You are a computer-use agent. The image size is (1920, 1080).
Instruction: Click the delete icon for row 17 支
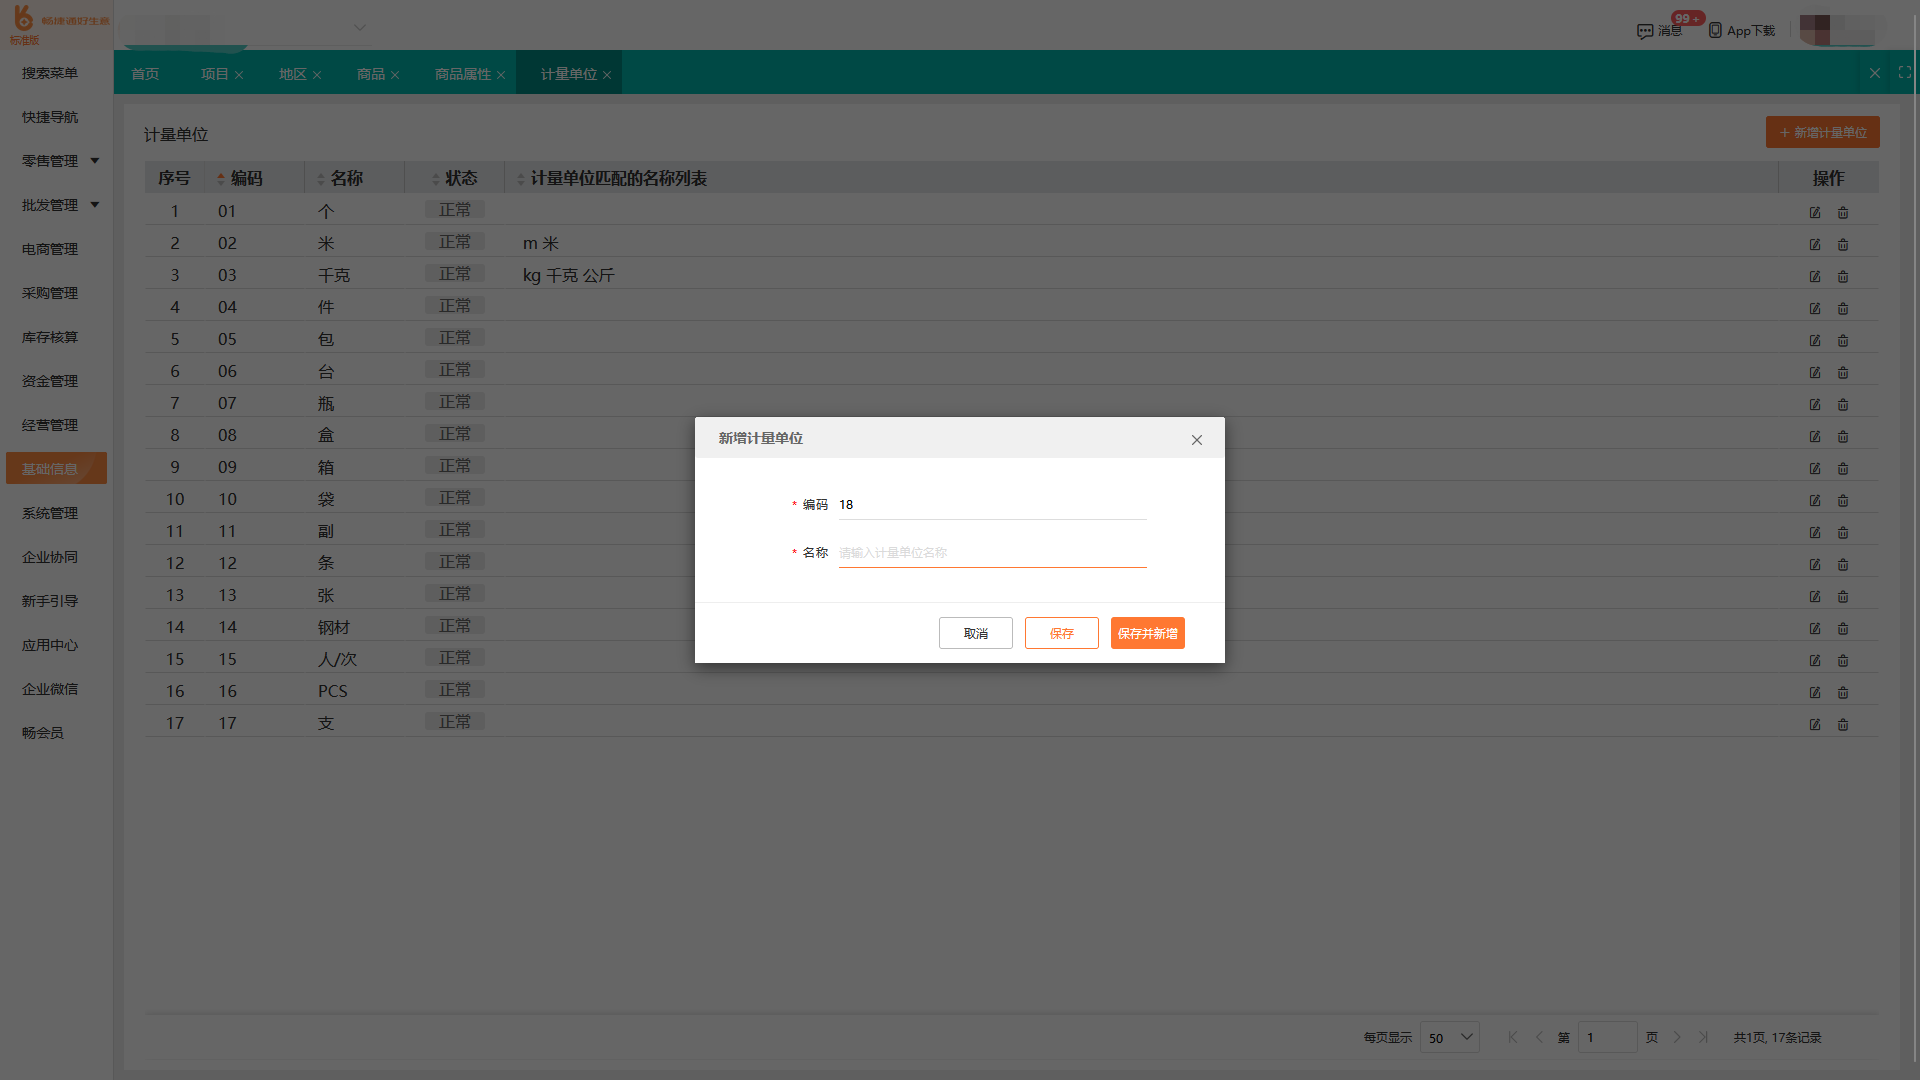coord(1842,723)
